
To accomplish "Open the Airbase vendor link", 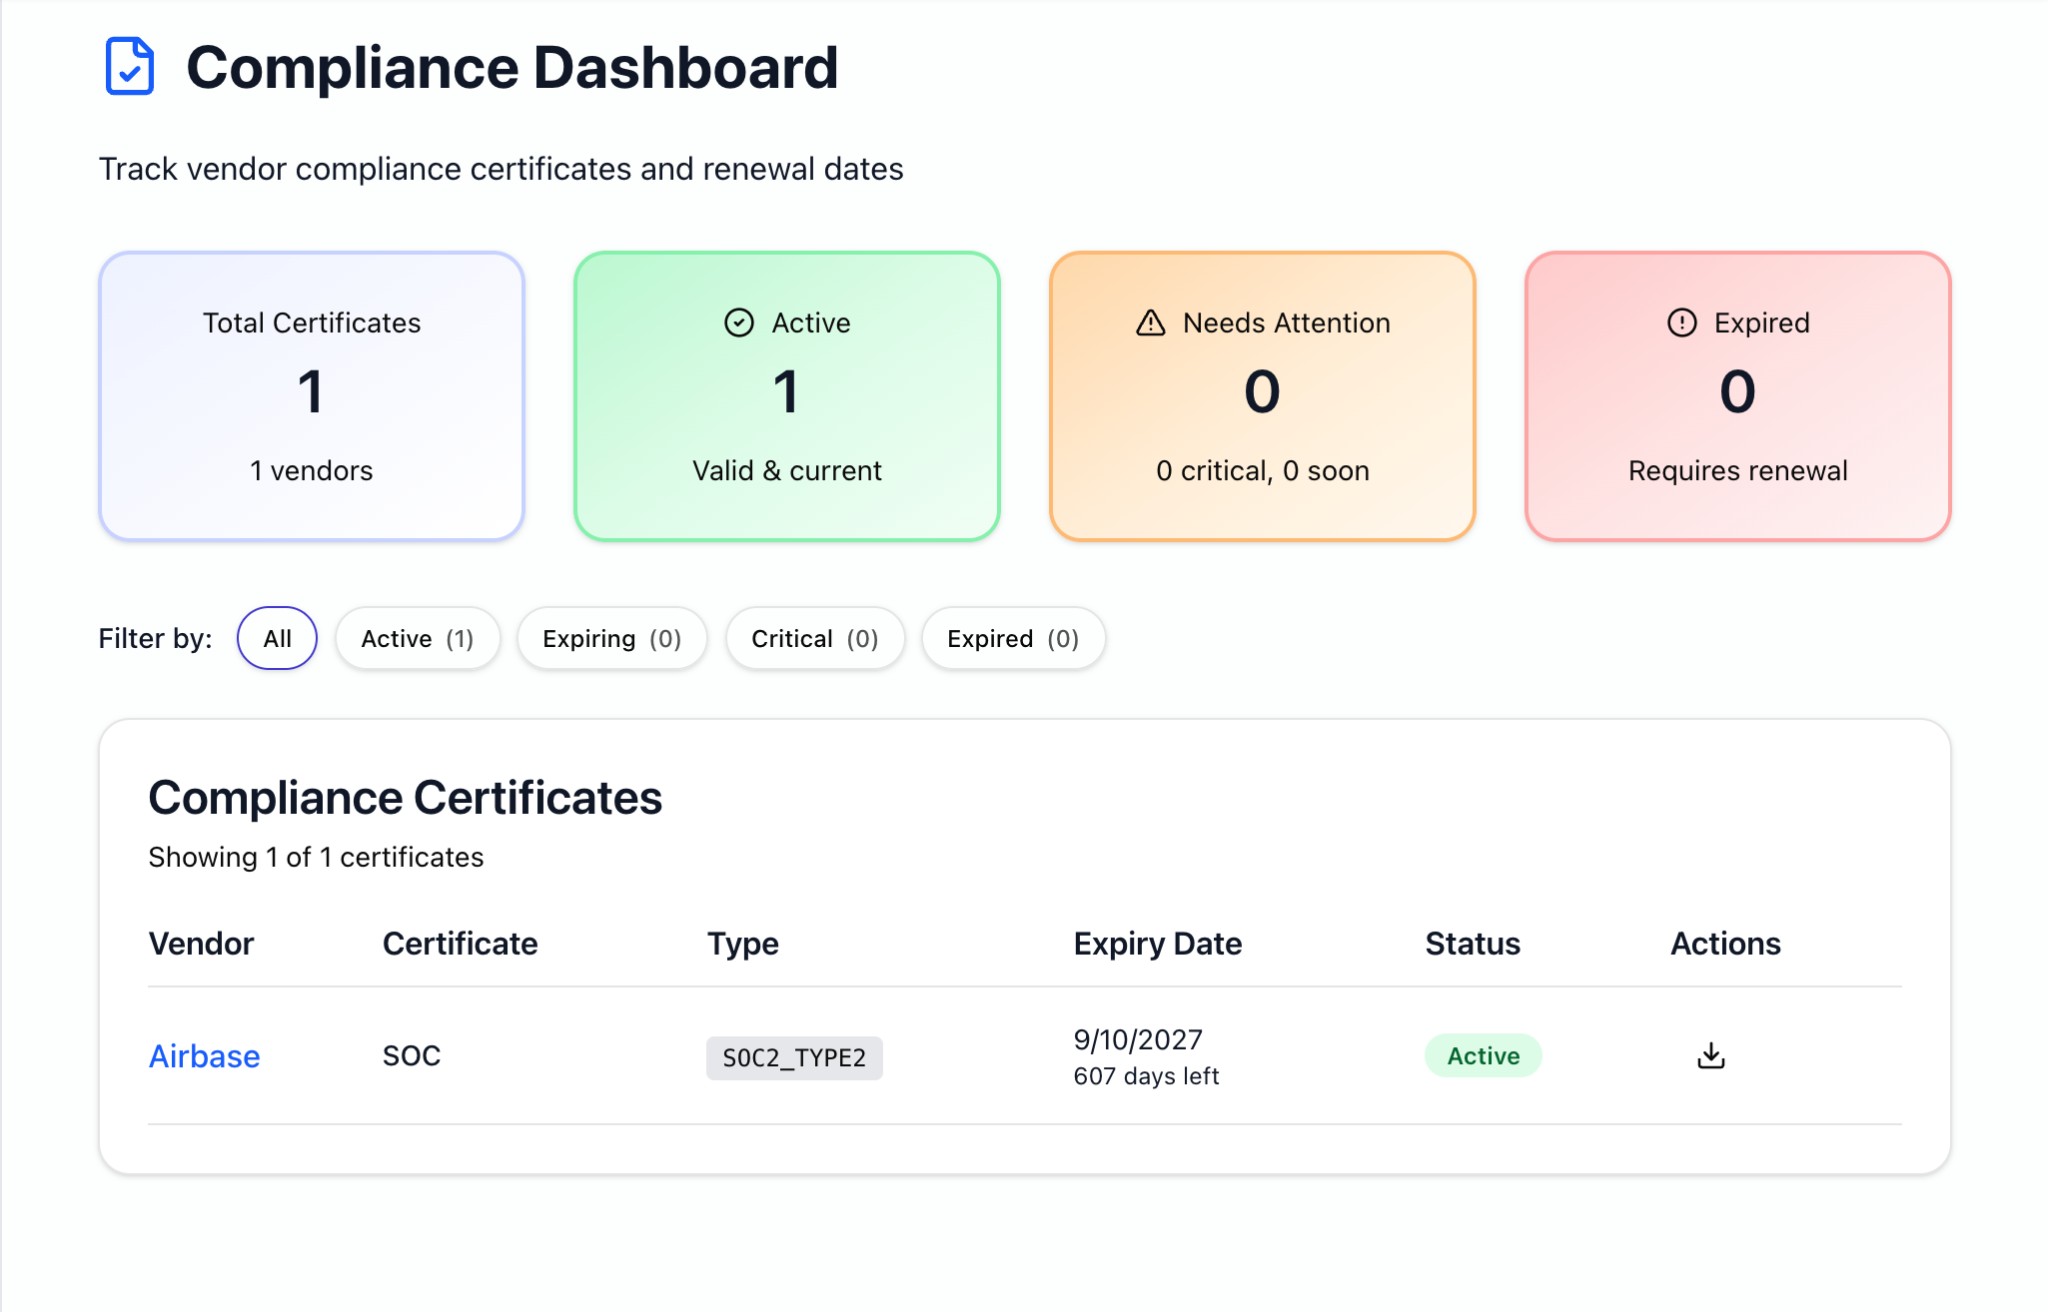I will tap(204, 1055).
